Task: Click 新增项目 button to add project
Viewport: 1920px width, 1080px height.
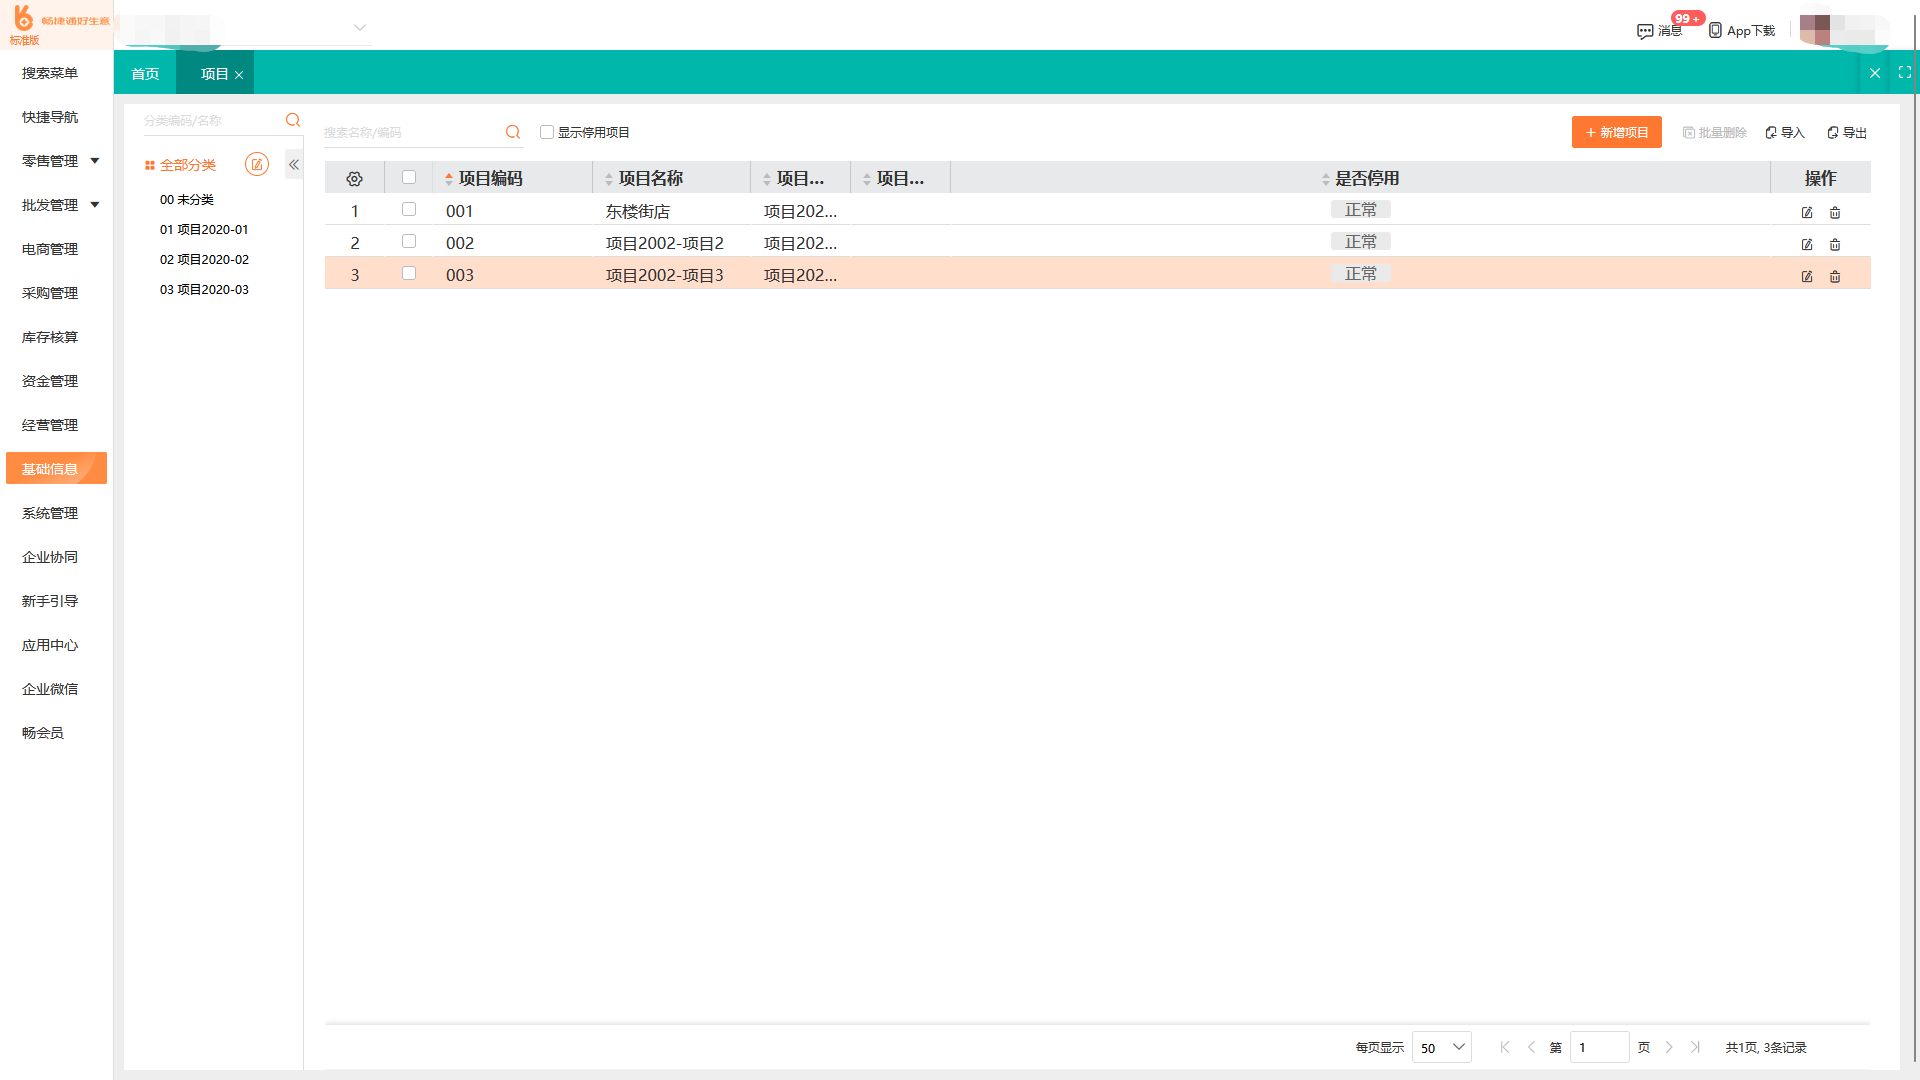Action: (1615, 132)
